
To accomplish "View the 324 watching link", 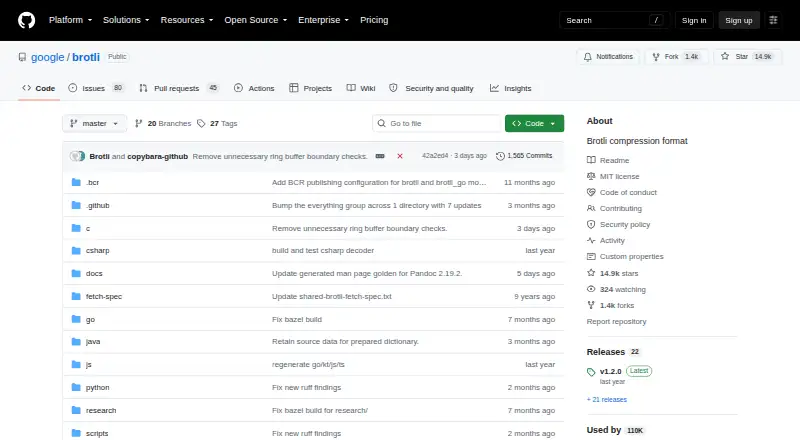I will (616, 289).
